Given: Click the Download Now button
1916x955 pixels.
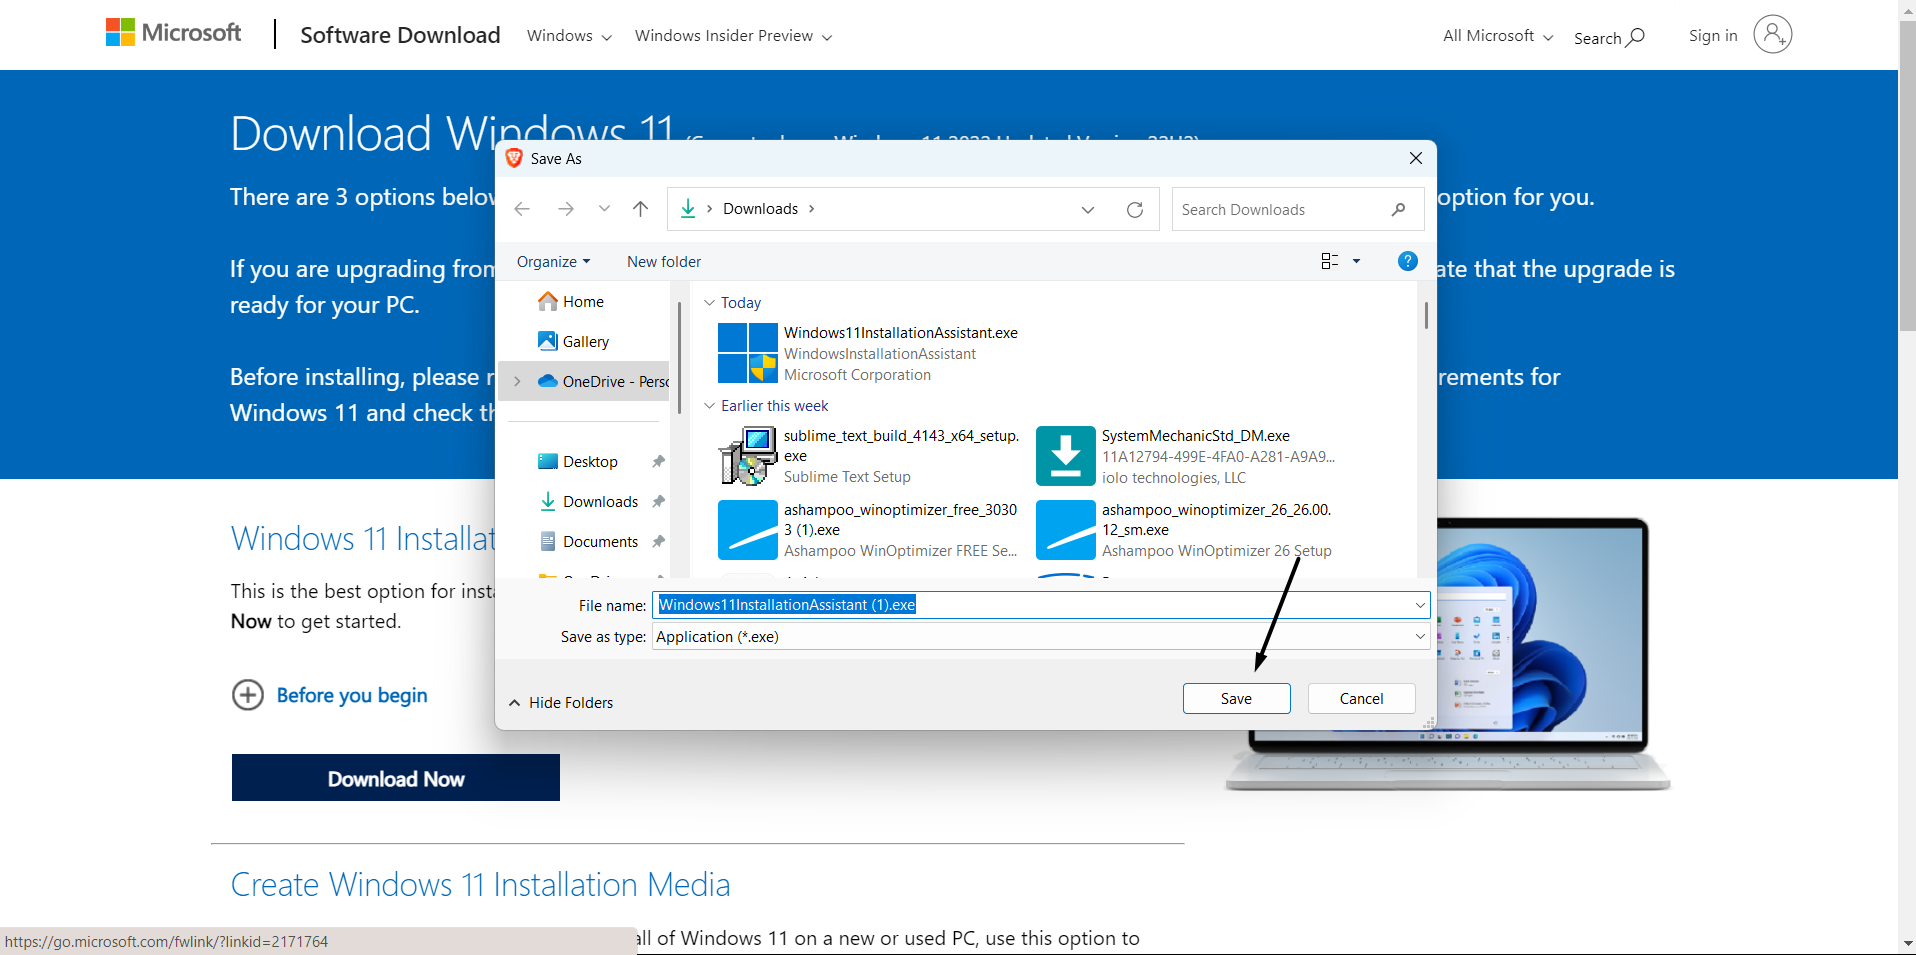Looking at the screenshot, I should (395, 778).
